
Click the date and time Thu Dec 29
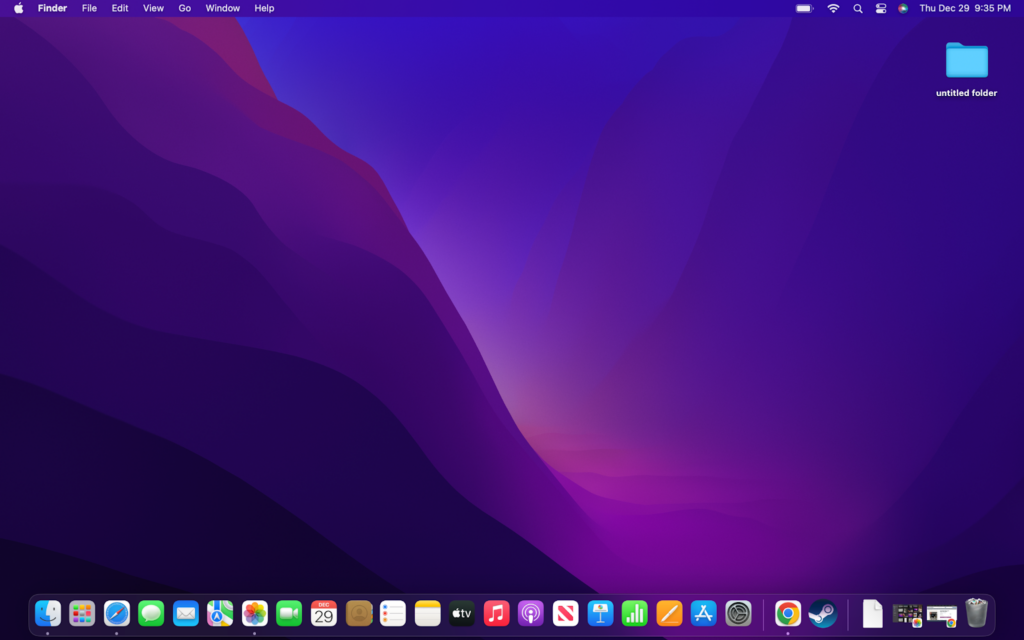click(x=965, y=8)
